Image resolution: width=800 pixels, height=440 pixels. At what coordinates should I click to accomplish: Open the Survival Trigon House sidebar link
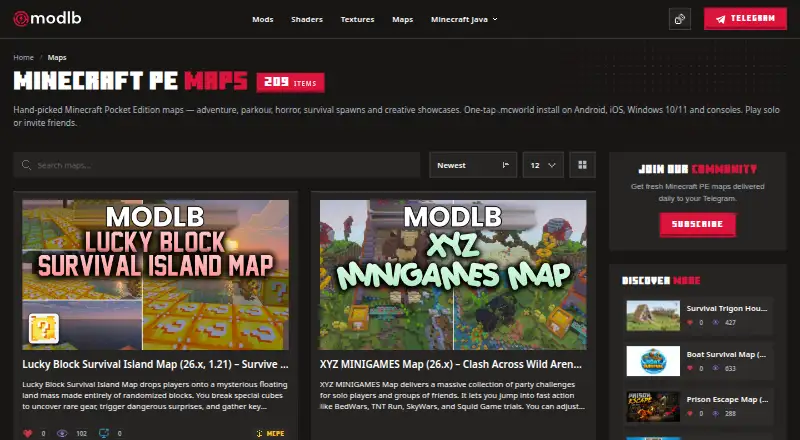coord(727,308)
